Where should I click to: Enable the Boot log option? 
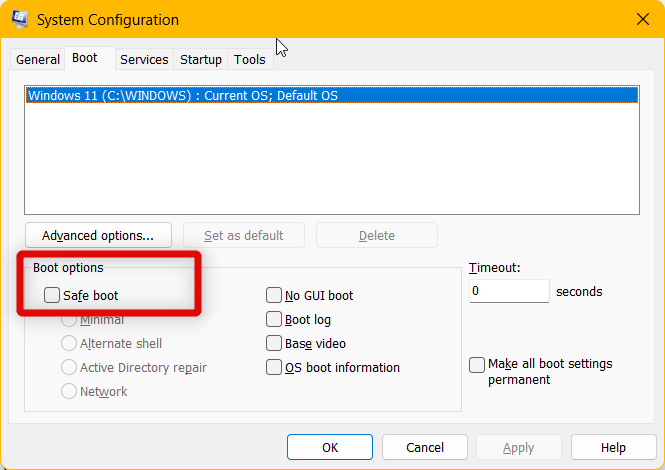pos(274,320)
